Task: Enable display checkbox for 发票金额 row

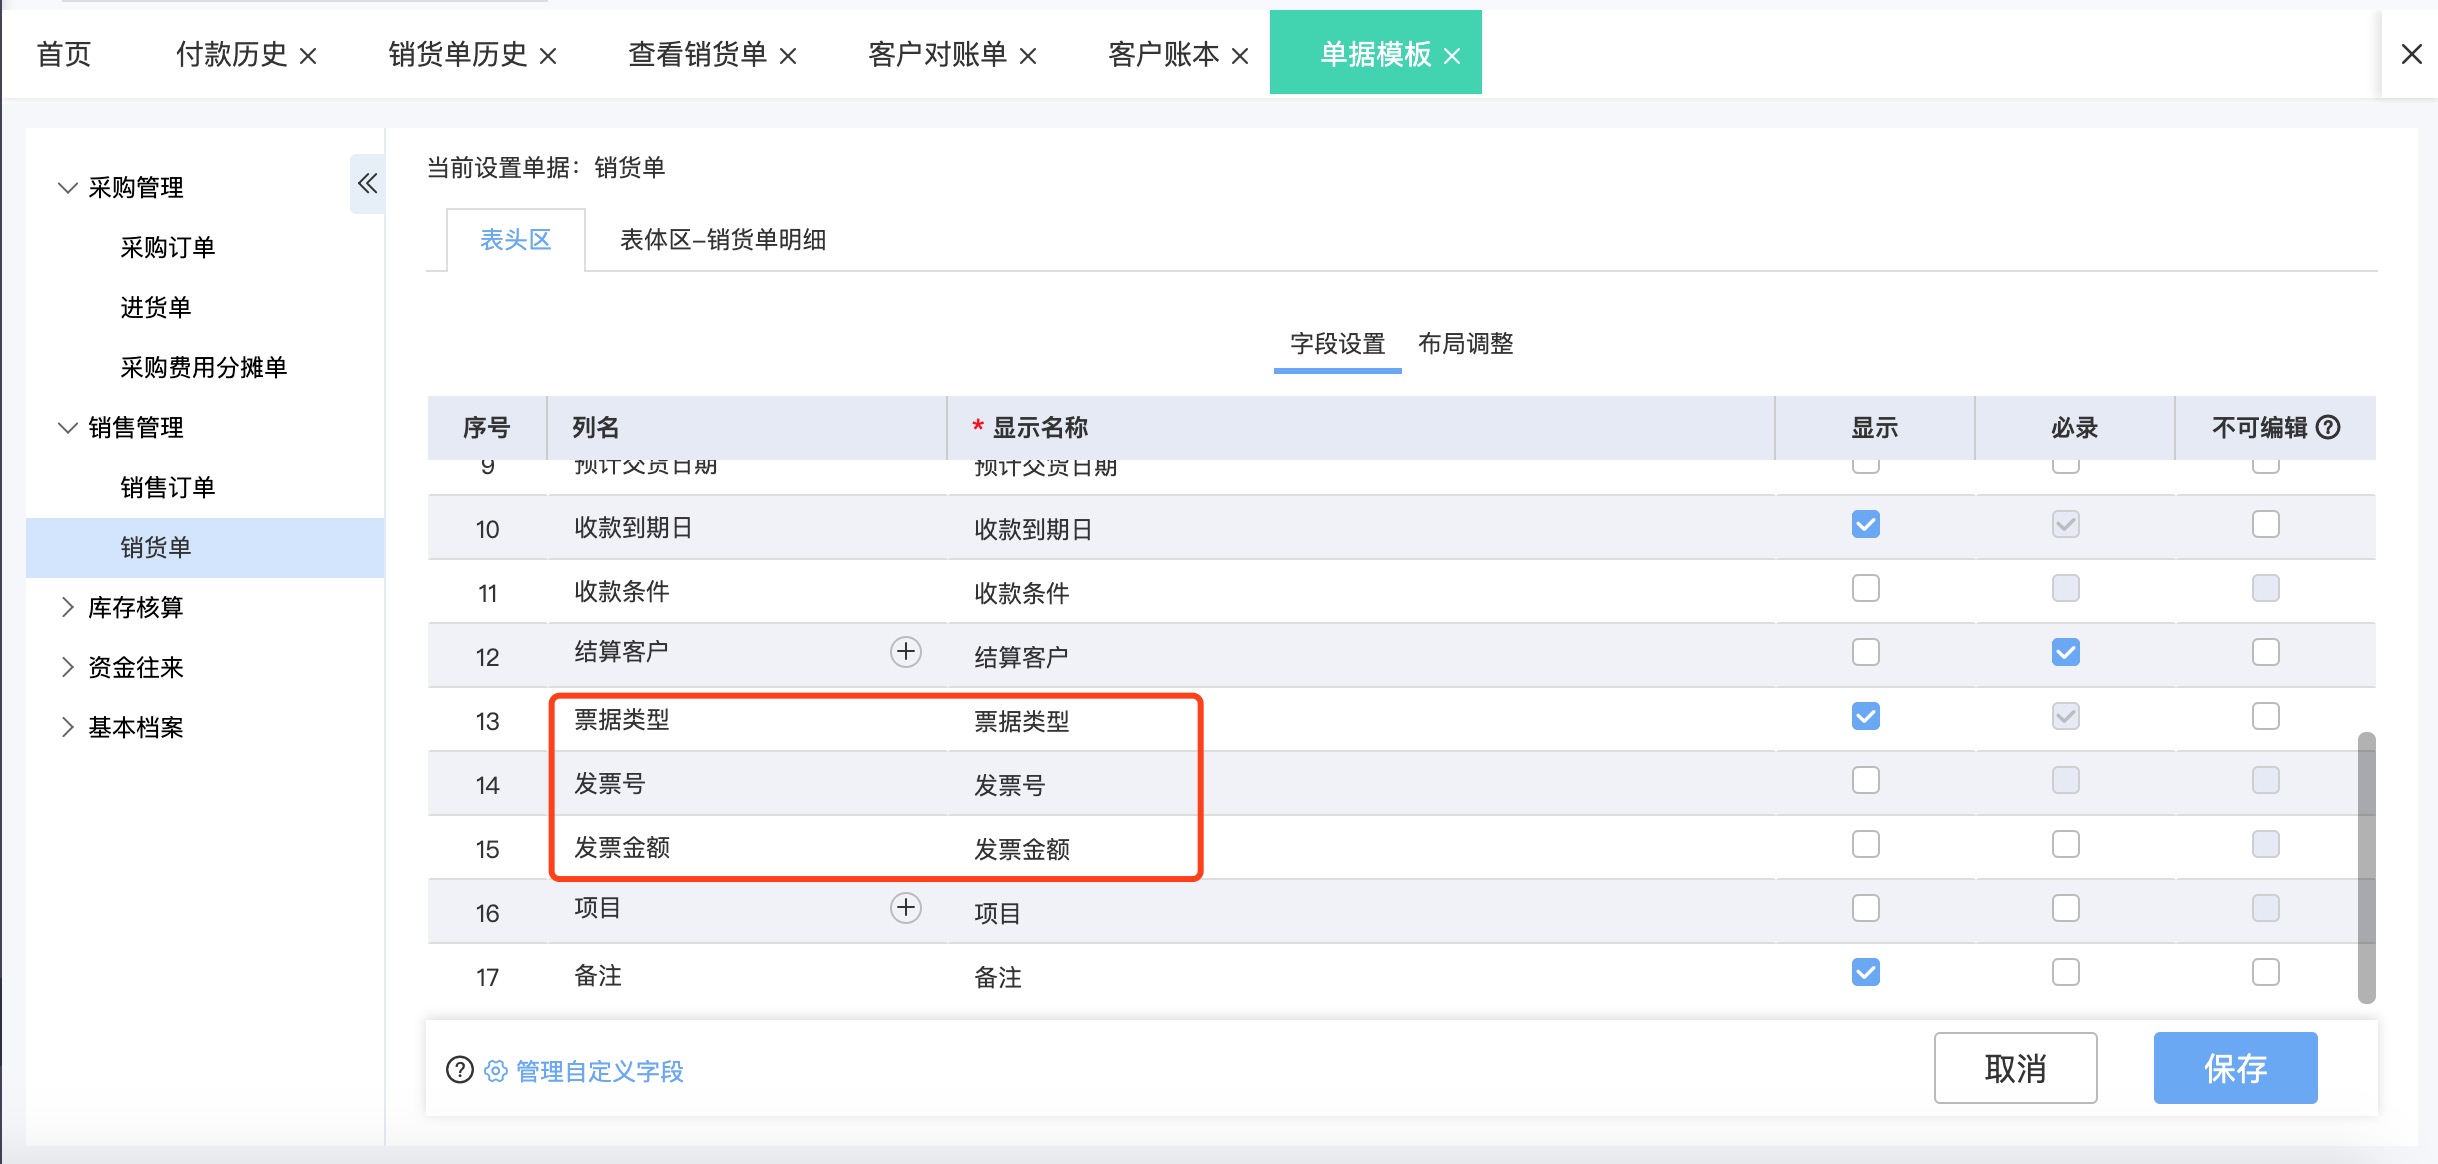Action: click(1866, 845)
